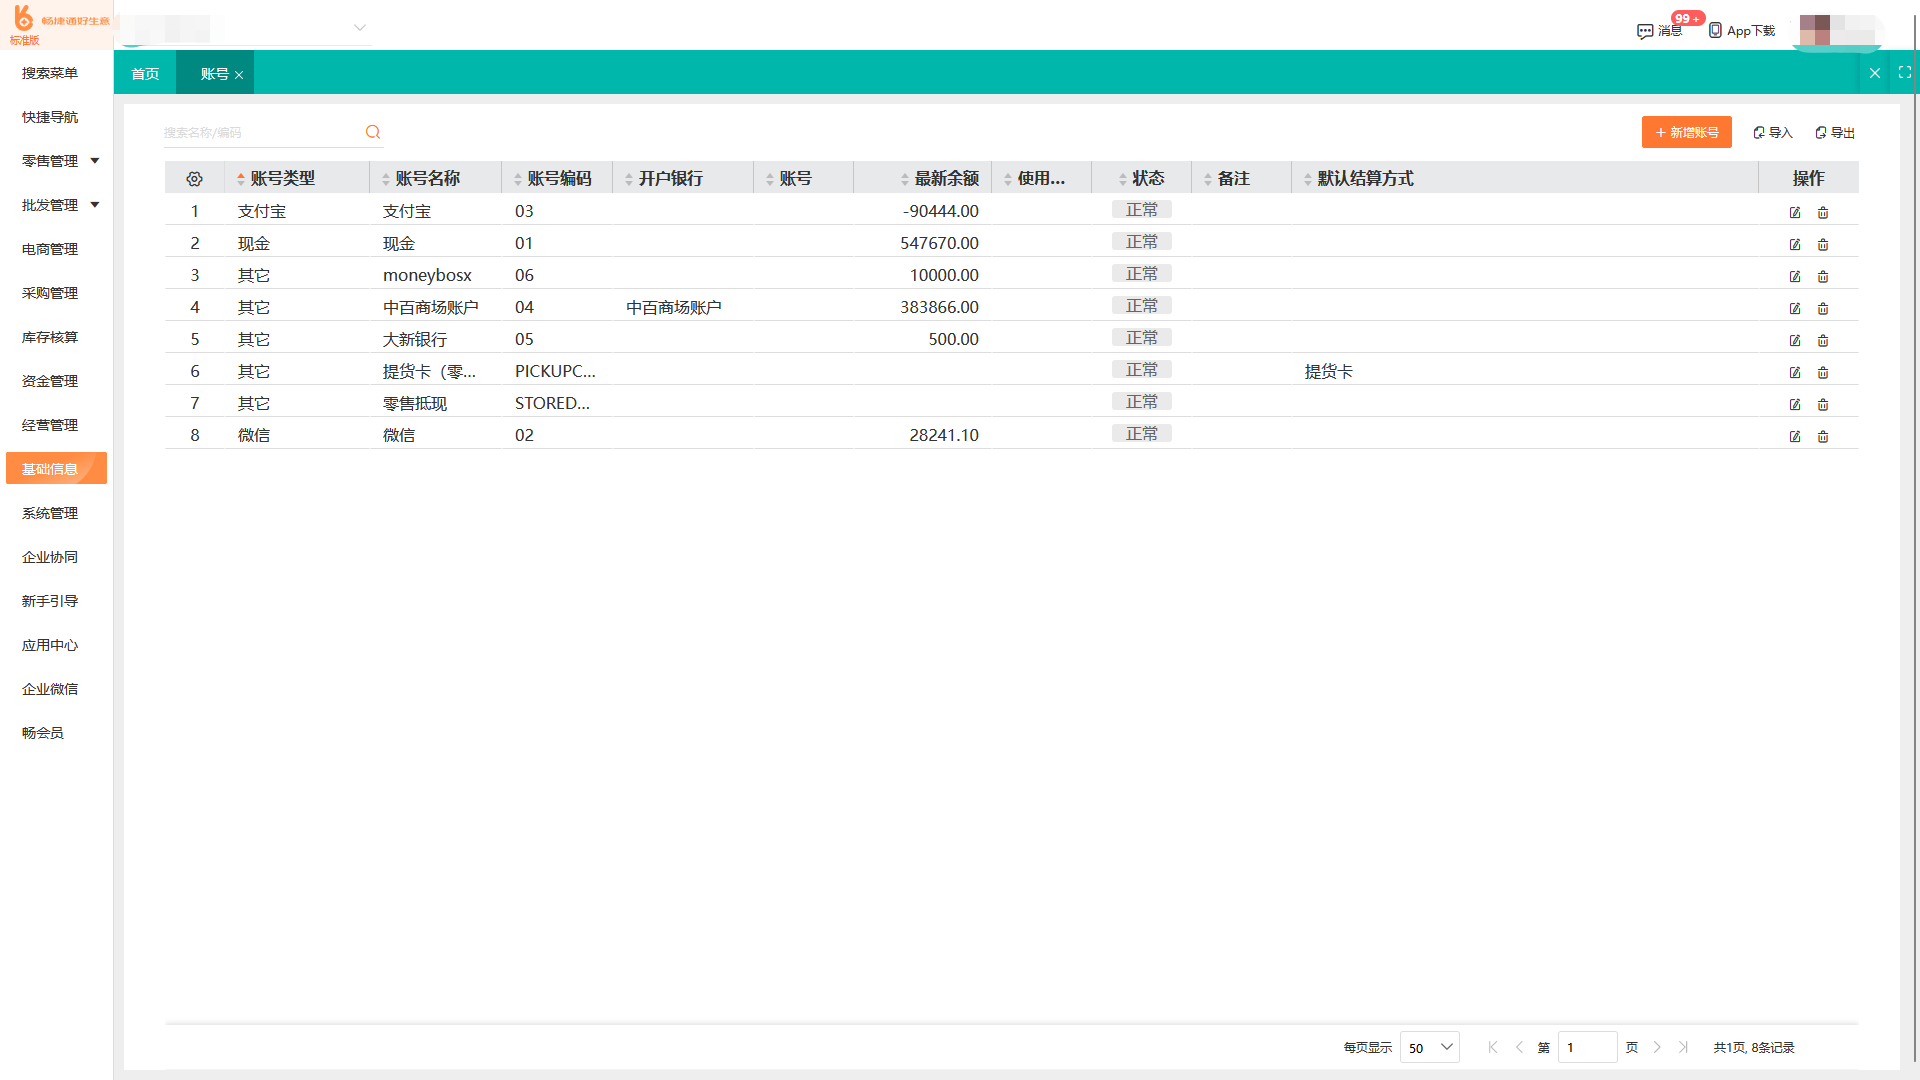Click the edit icon for 微信 account

(1795, 434)
